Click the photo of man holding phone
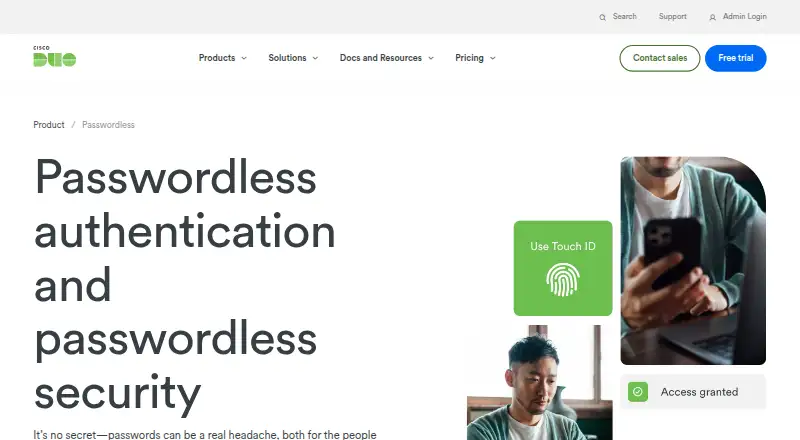800x440 pixels. point(693,260)
